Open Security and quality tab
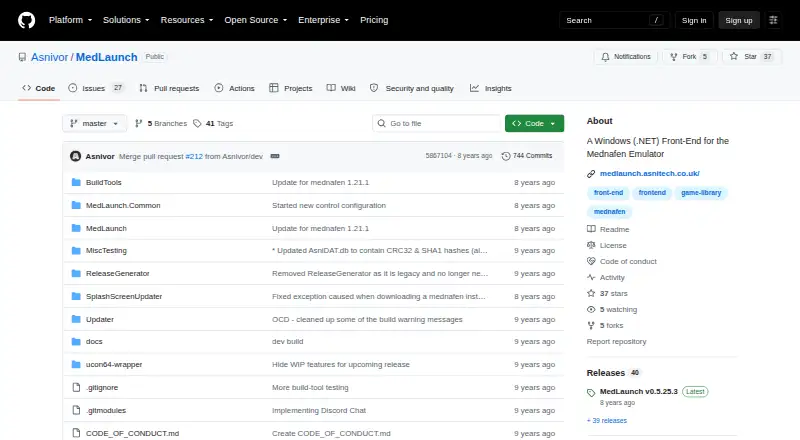The height and width of the screenshot is (440, 800). tap(412, 88)
